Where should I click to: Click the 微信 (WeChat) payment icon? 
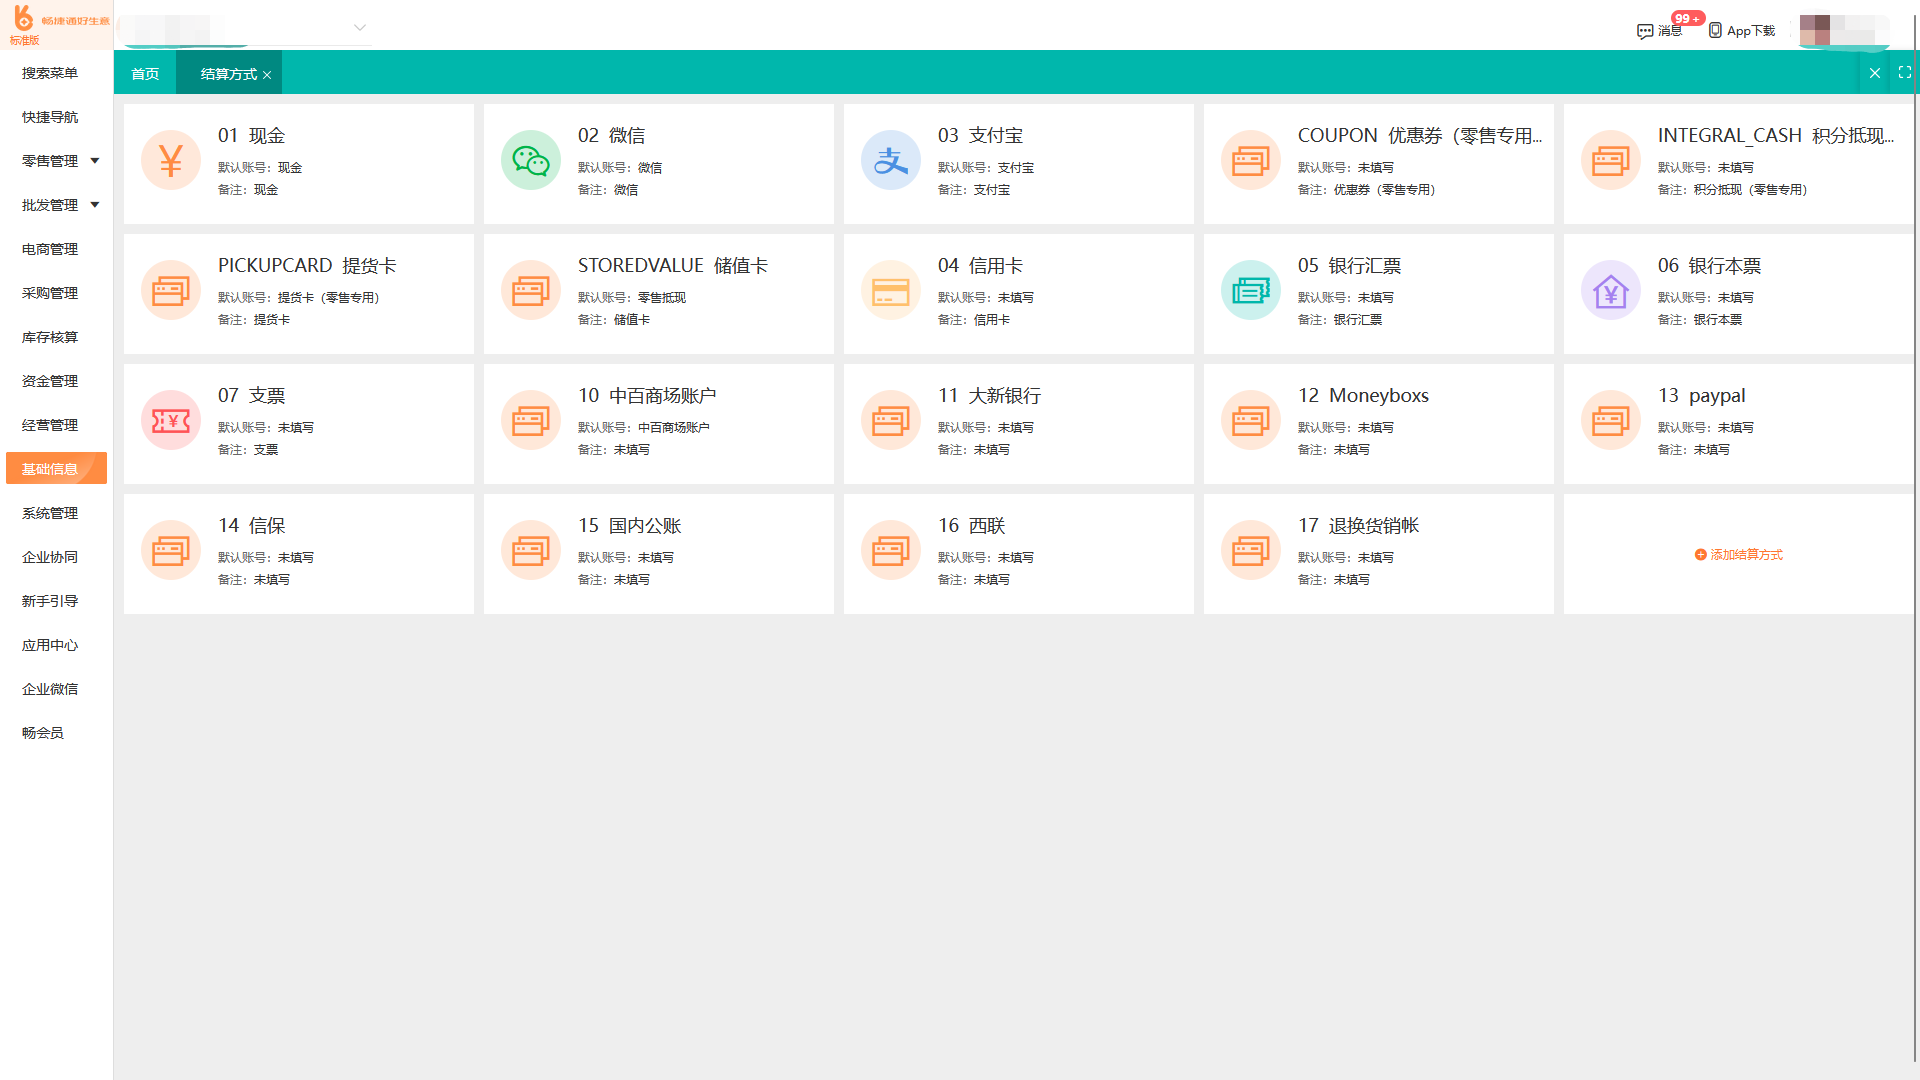point(529,160)
